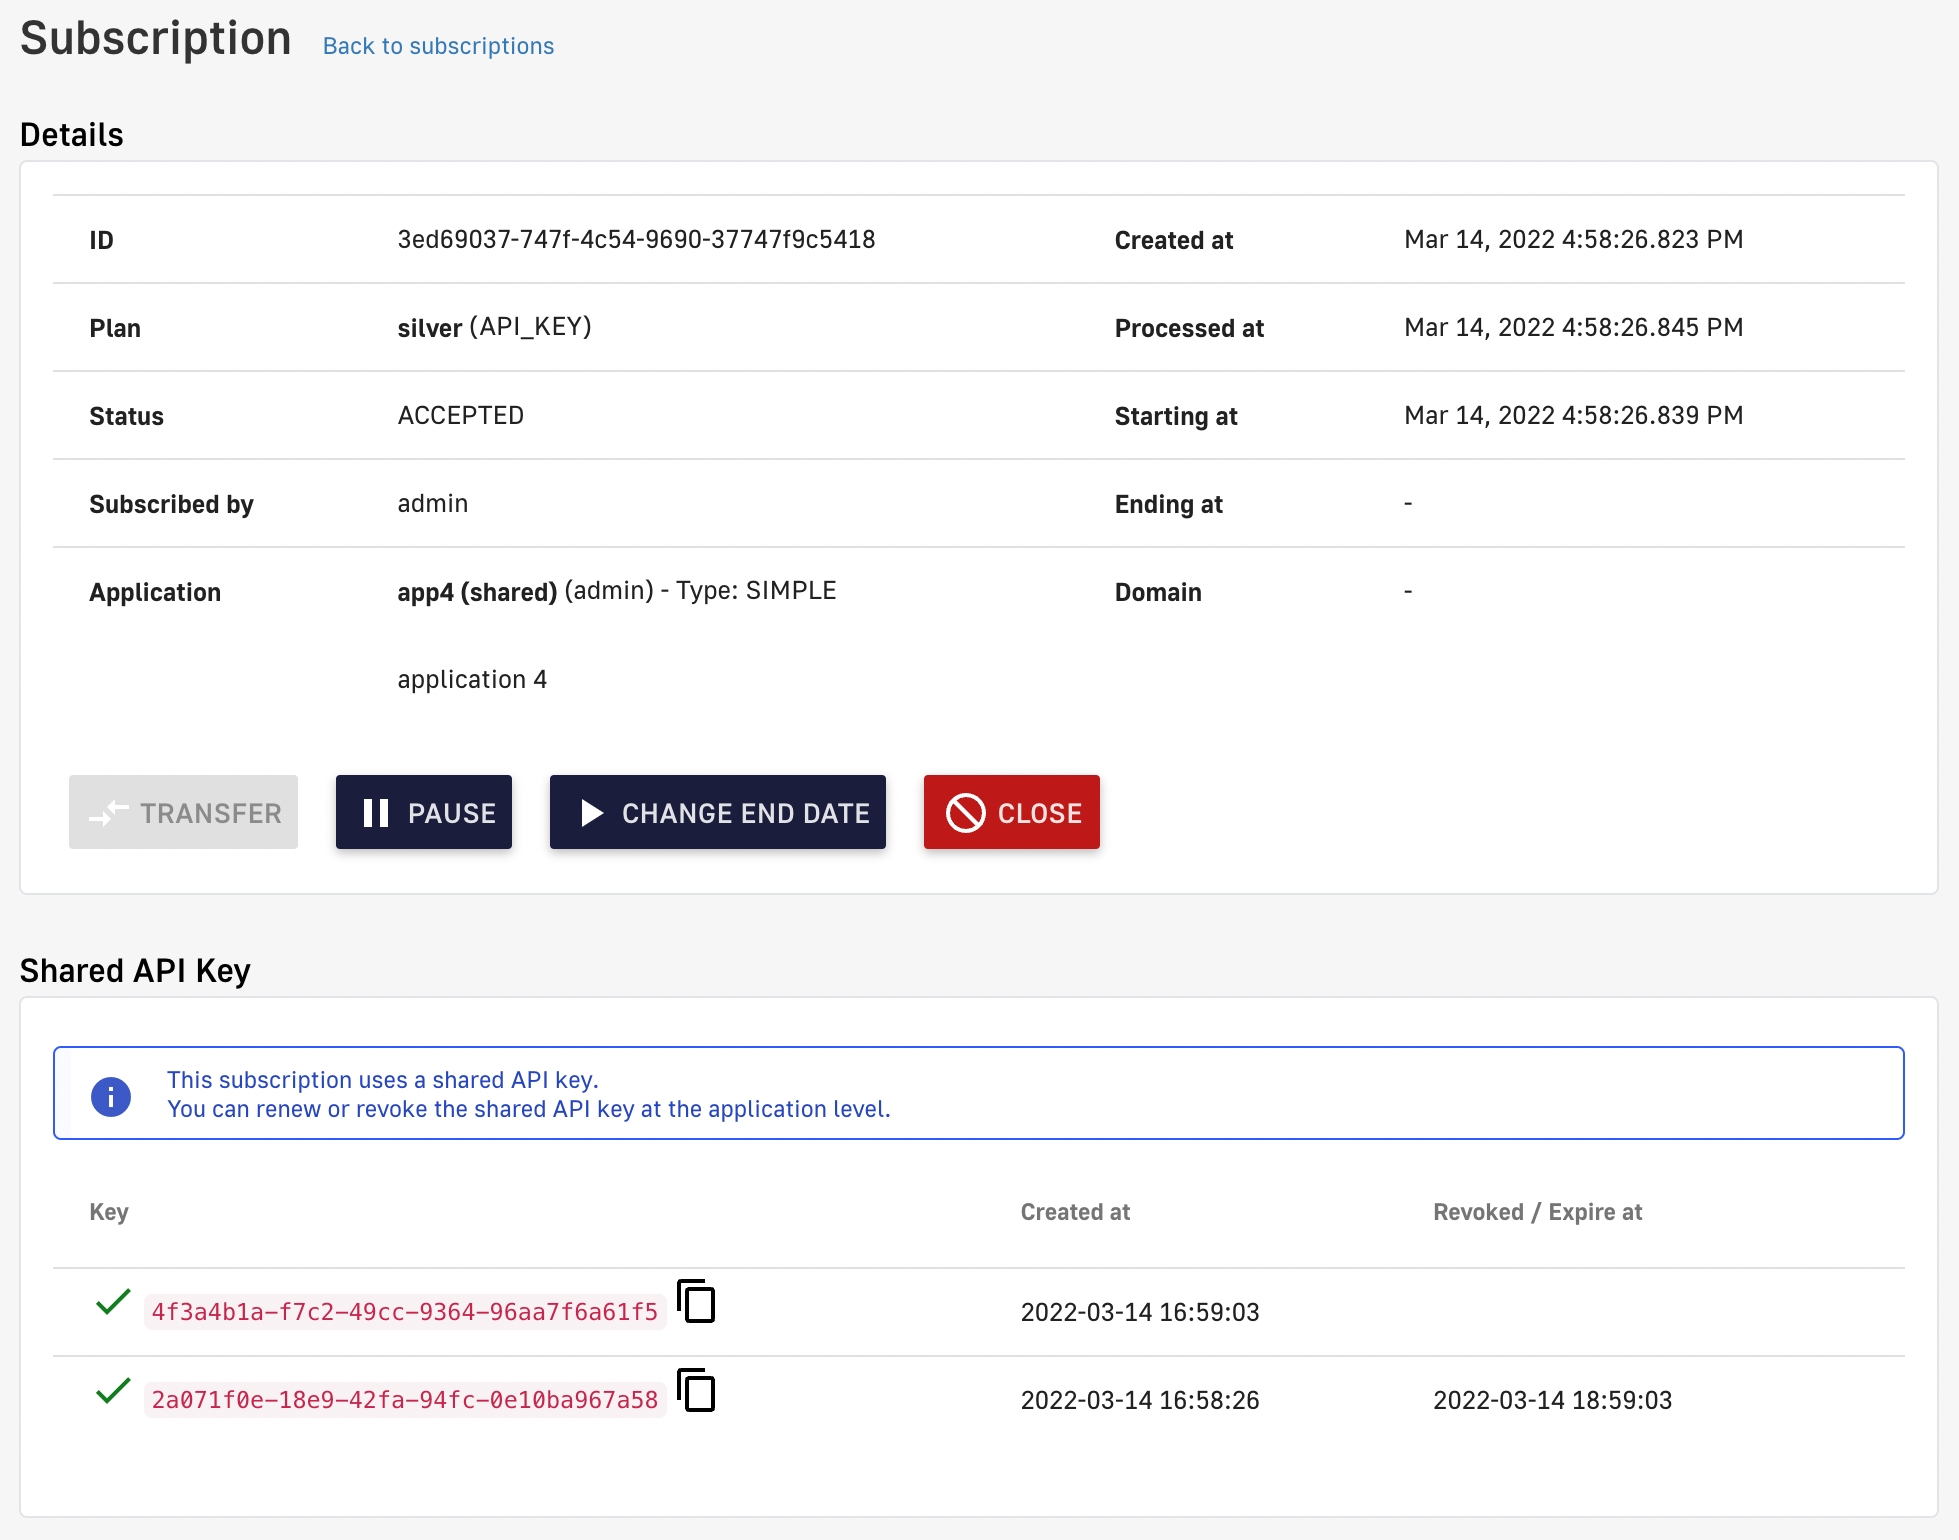Click the app4 (shared) application name

click(477, 592)
